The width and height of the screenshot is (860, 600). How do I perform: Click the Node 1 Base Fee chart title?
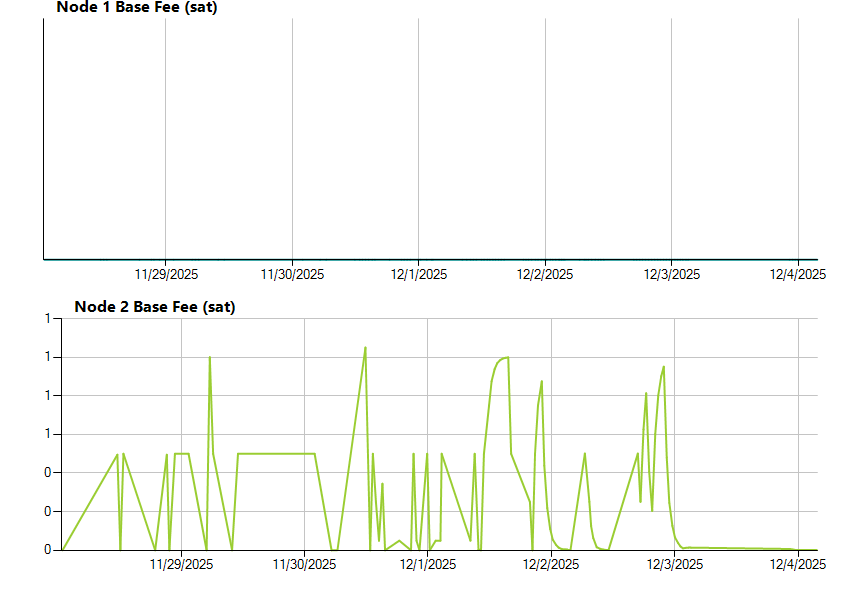137,8
